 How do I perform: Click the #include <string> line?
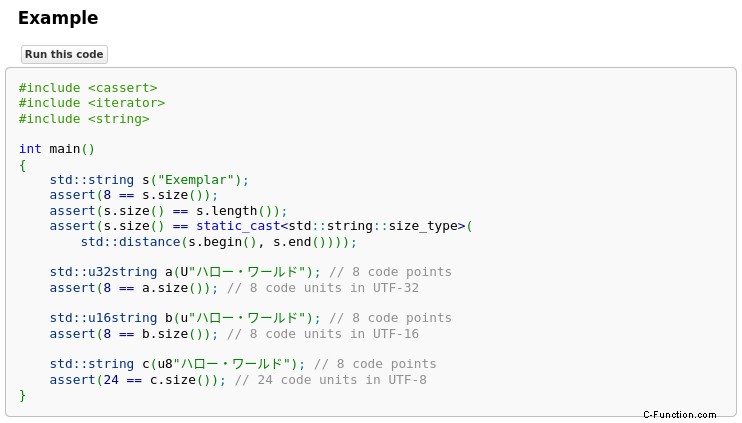pos(84,119)
